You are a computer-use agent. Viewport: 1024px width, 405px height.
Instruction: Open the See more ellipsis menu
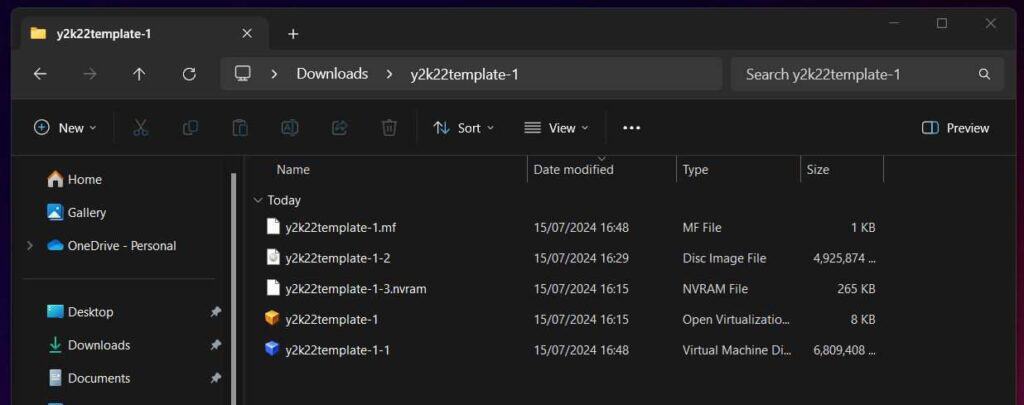[632, 128]
